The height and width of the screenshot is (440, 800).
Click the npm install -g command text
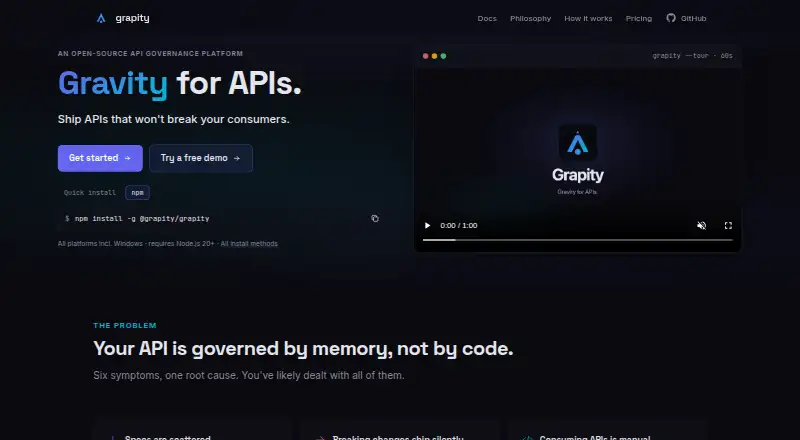coord(142,218)
